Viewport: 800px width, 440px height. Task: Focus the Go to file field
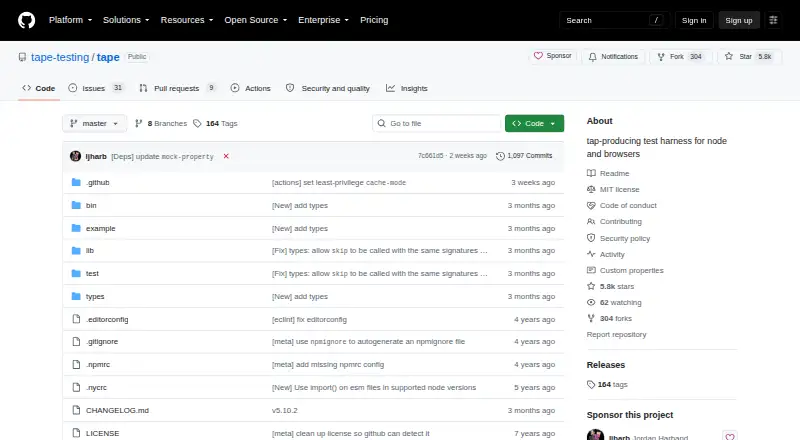pyautogui.click(x=436, y=124)
